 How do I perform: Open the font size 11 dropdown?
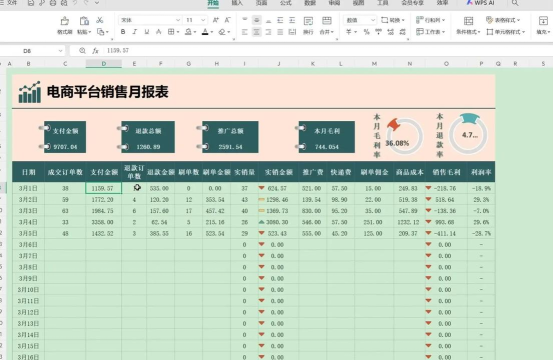pyautogui.click(x=203, y=20)
